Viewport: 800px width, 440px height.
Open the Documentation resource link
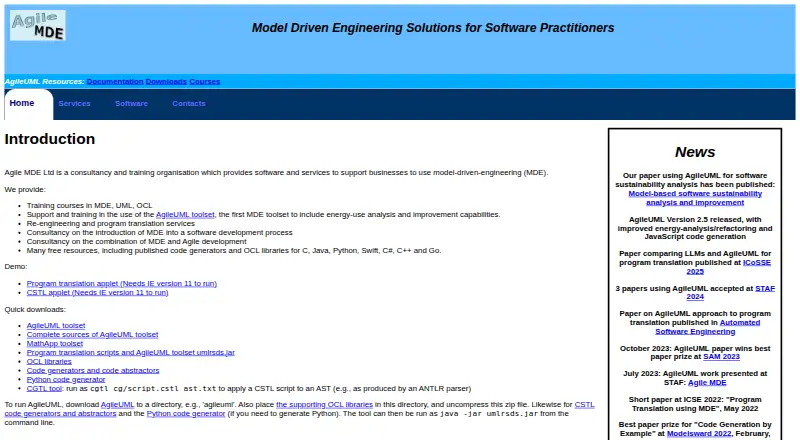(115, 82)
